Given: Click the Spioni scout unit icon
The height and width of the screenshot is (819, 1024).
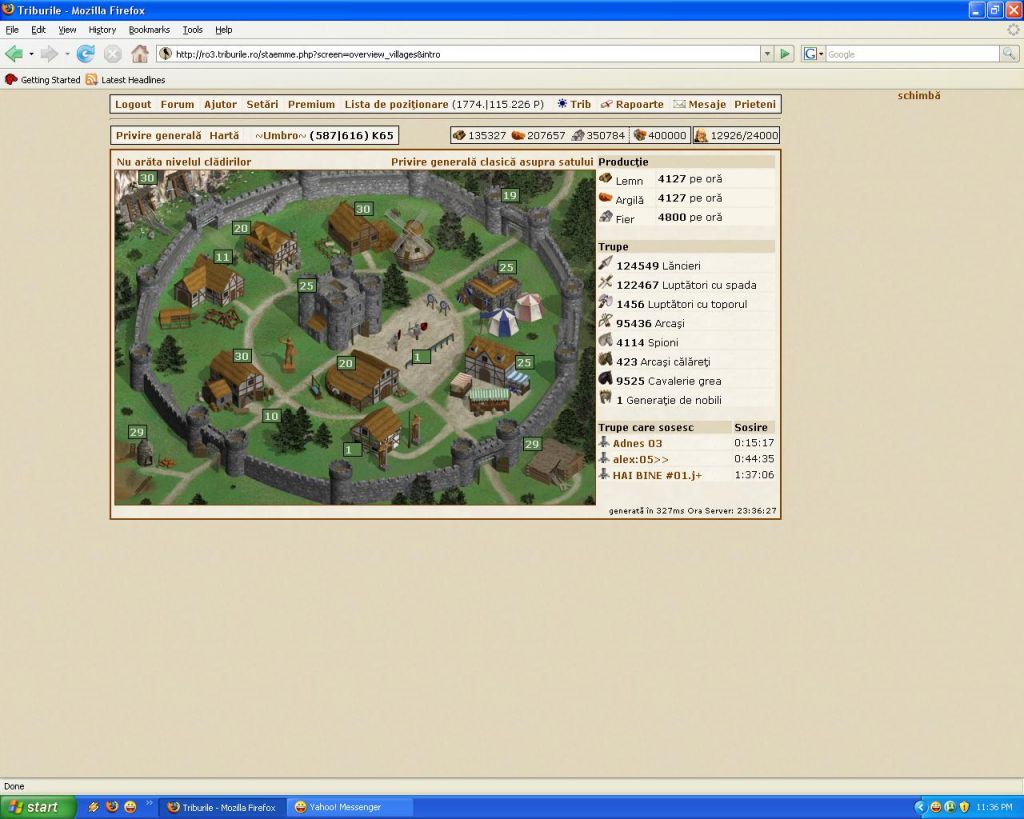Looking at the screenshot, I should [605, 342].
